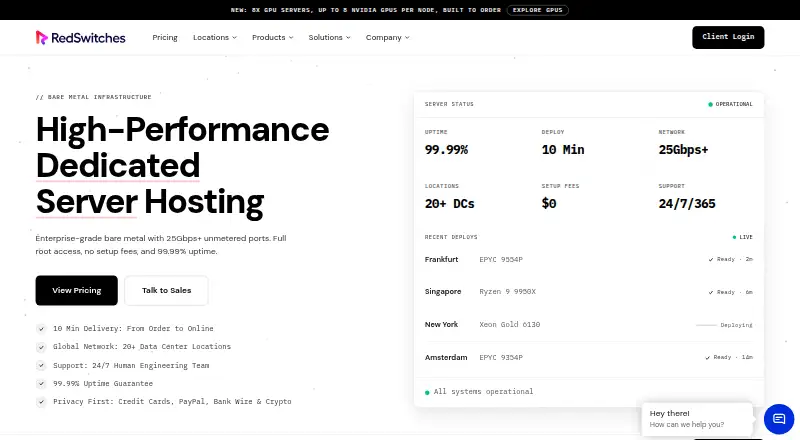Click the Amsterdam row Ready check icon

708,358
